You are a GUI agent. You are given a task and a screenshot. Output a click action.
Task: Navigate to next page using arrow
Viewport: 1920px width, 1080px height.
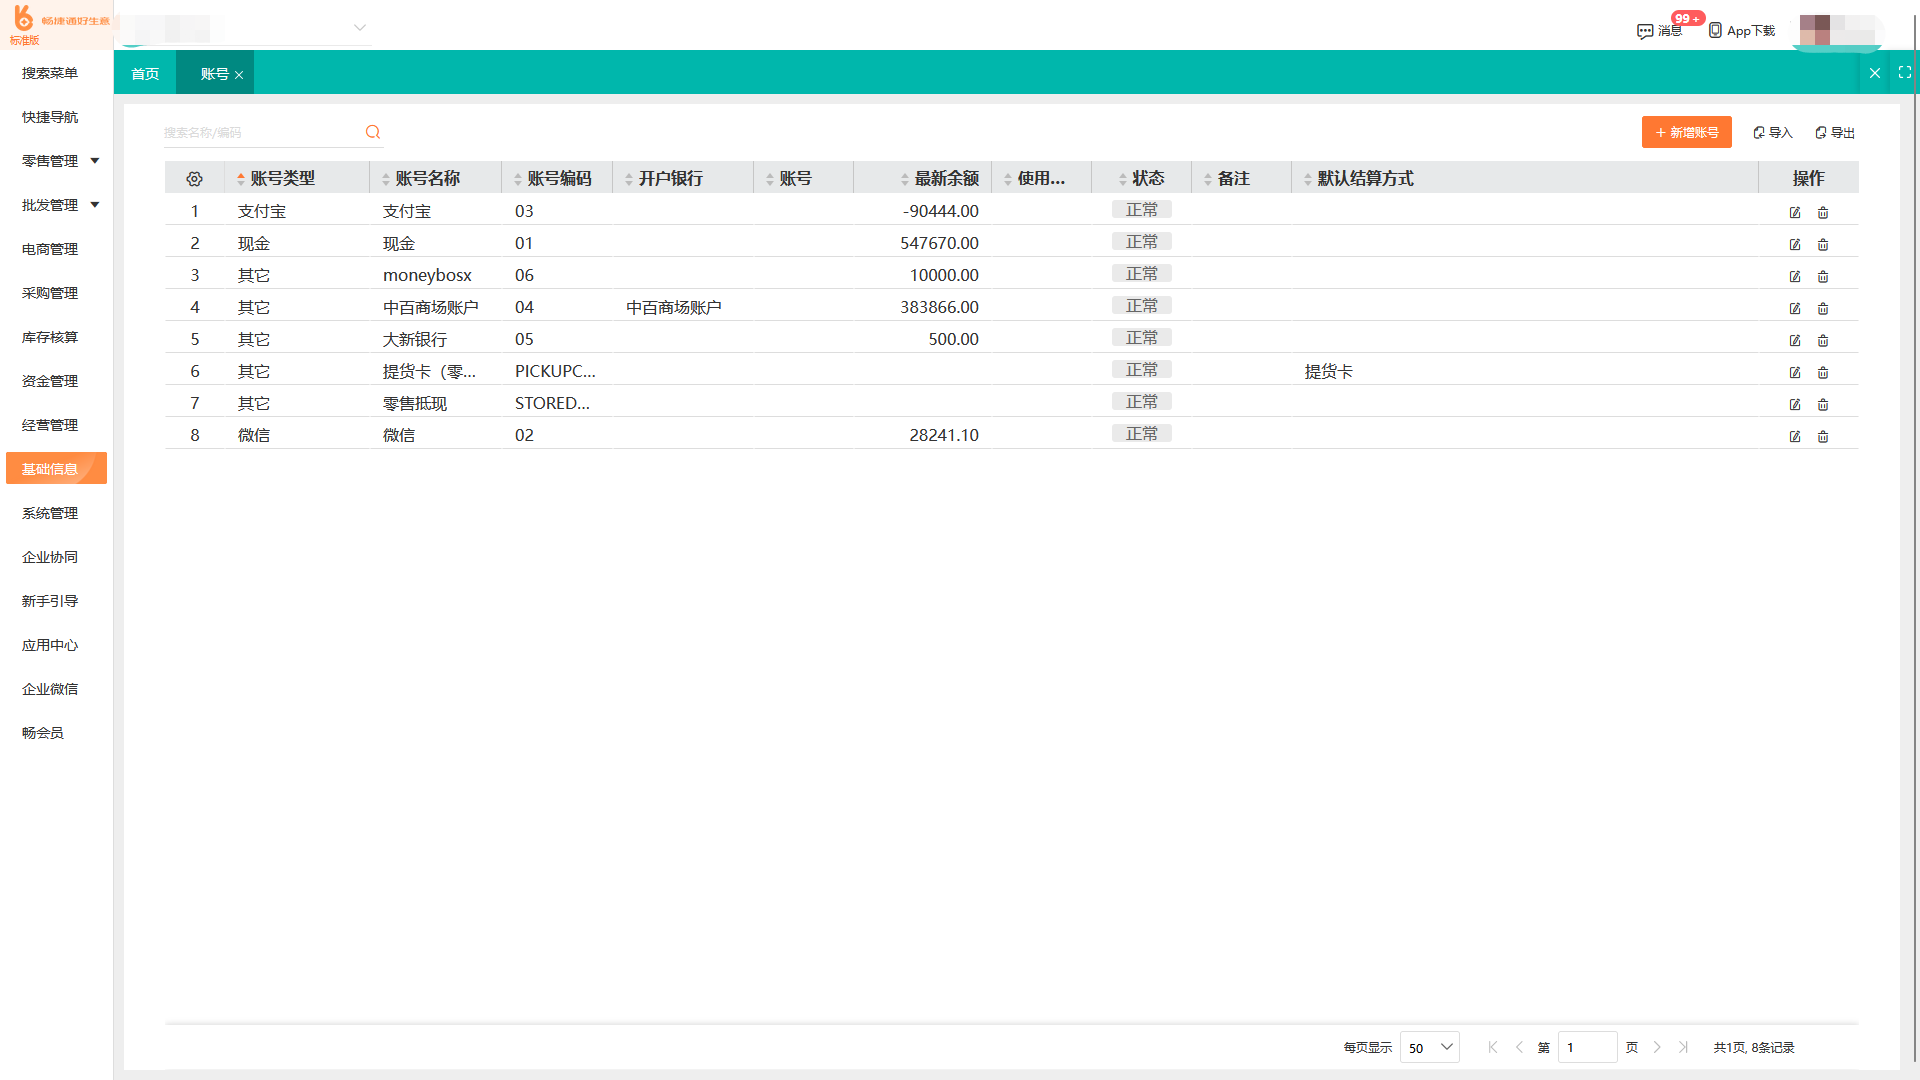click(x=1658, y=1047)
